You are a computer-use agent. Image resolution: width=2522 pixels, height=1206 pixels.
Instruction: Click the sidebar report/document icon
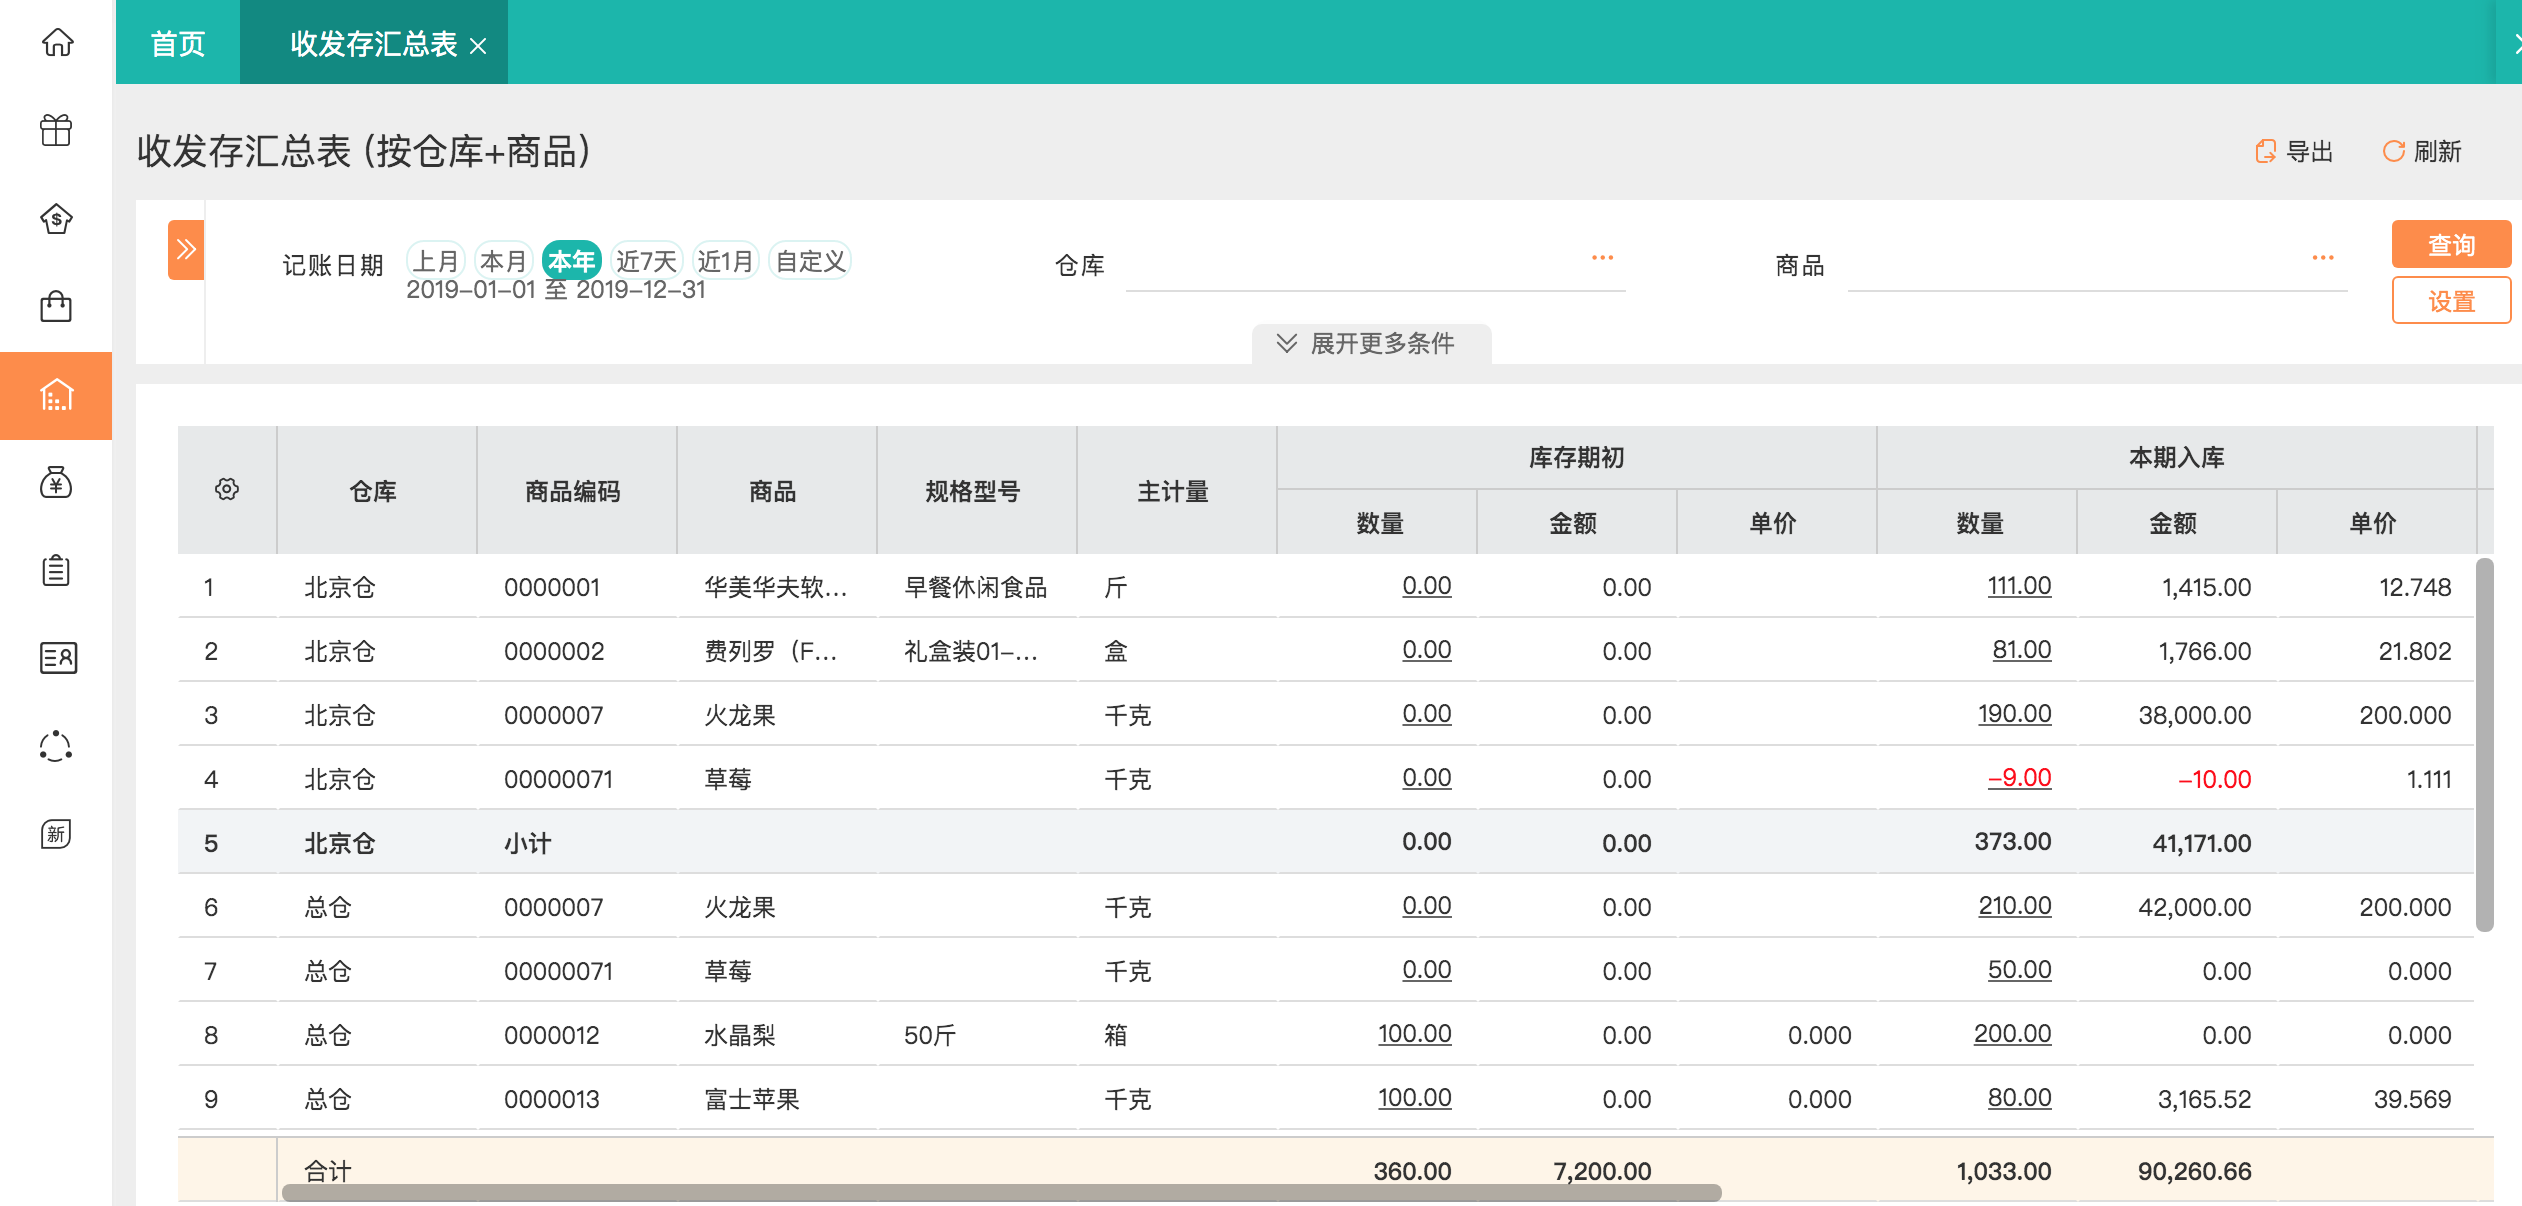click(58, 571)
